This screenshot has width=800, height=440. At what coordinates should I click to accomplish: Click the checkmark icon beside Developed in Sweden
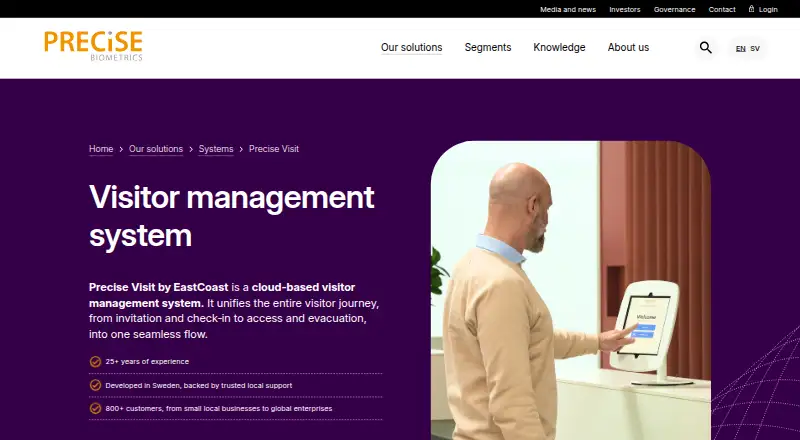click(x=95, y=385)
